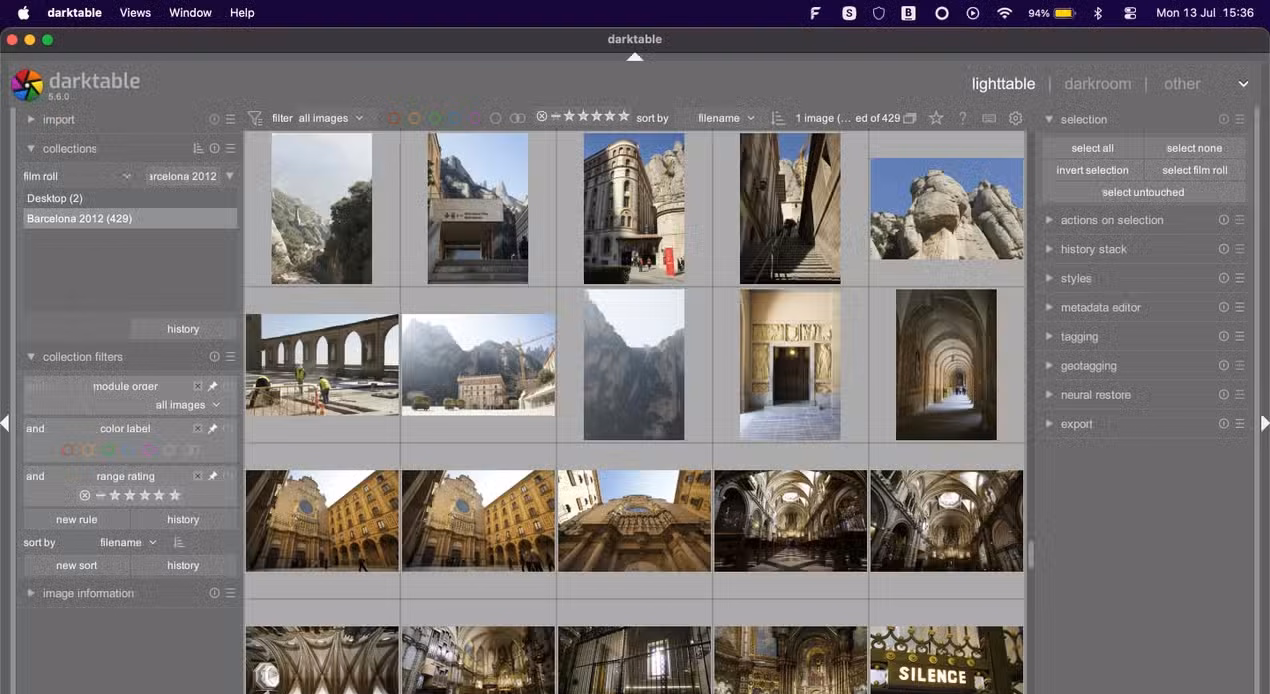
Task: Click collections module sort order icon
Action: 198,148
